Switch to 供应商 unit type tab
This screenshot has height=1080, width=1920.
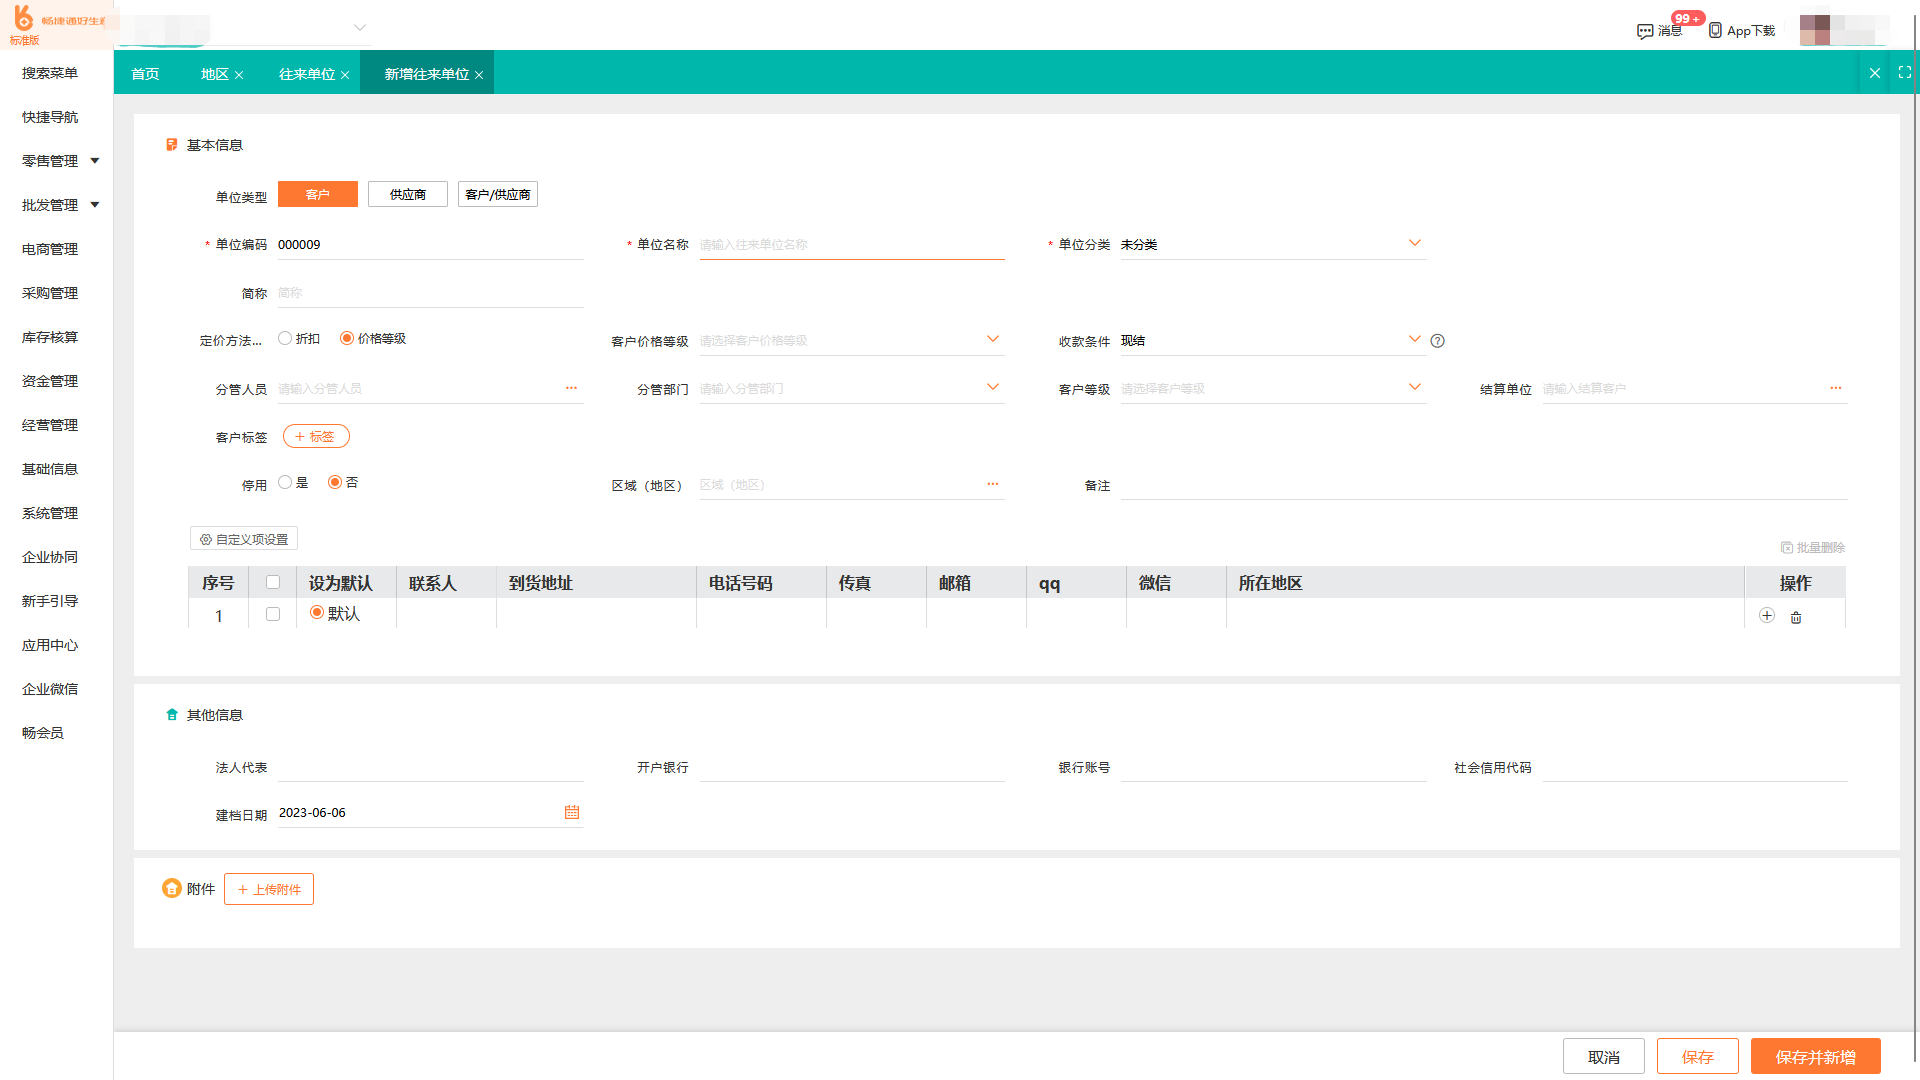406,194
